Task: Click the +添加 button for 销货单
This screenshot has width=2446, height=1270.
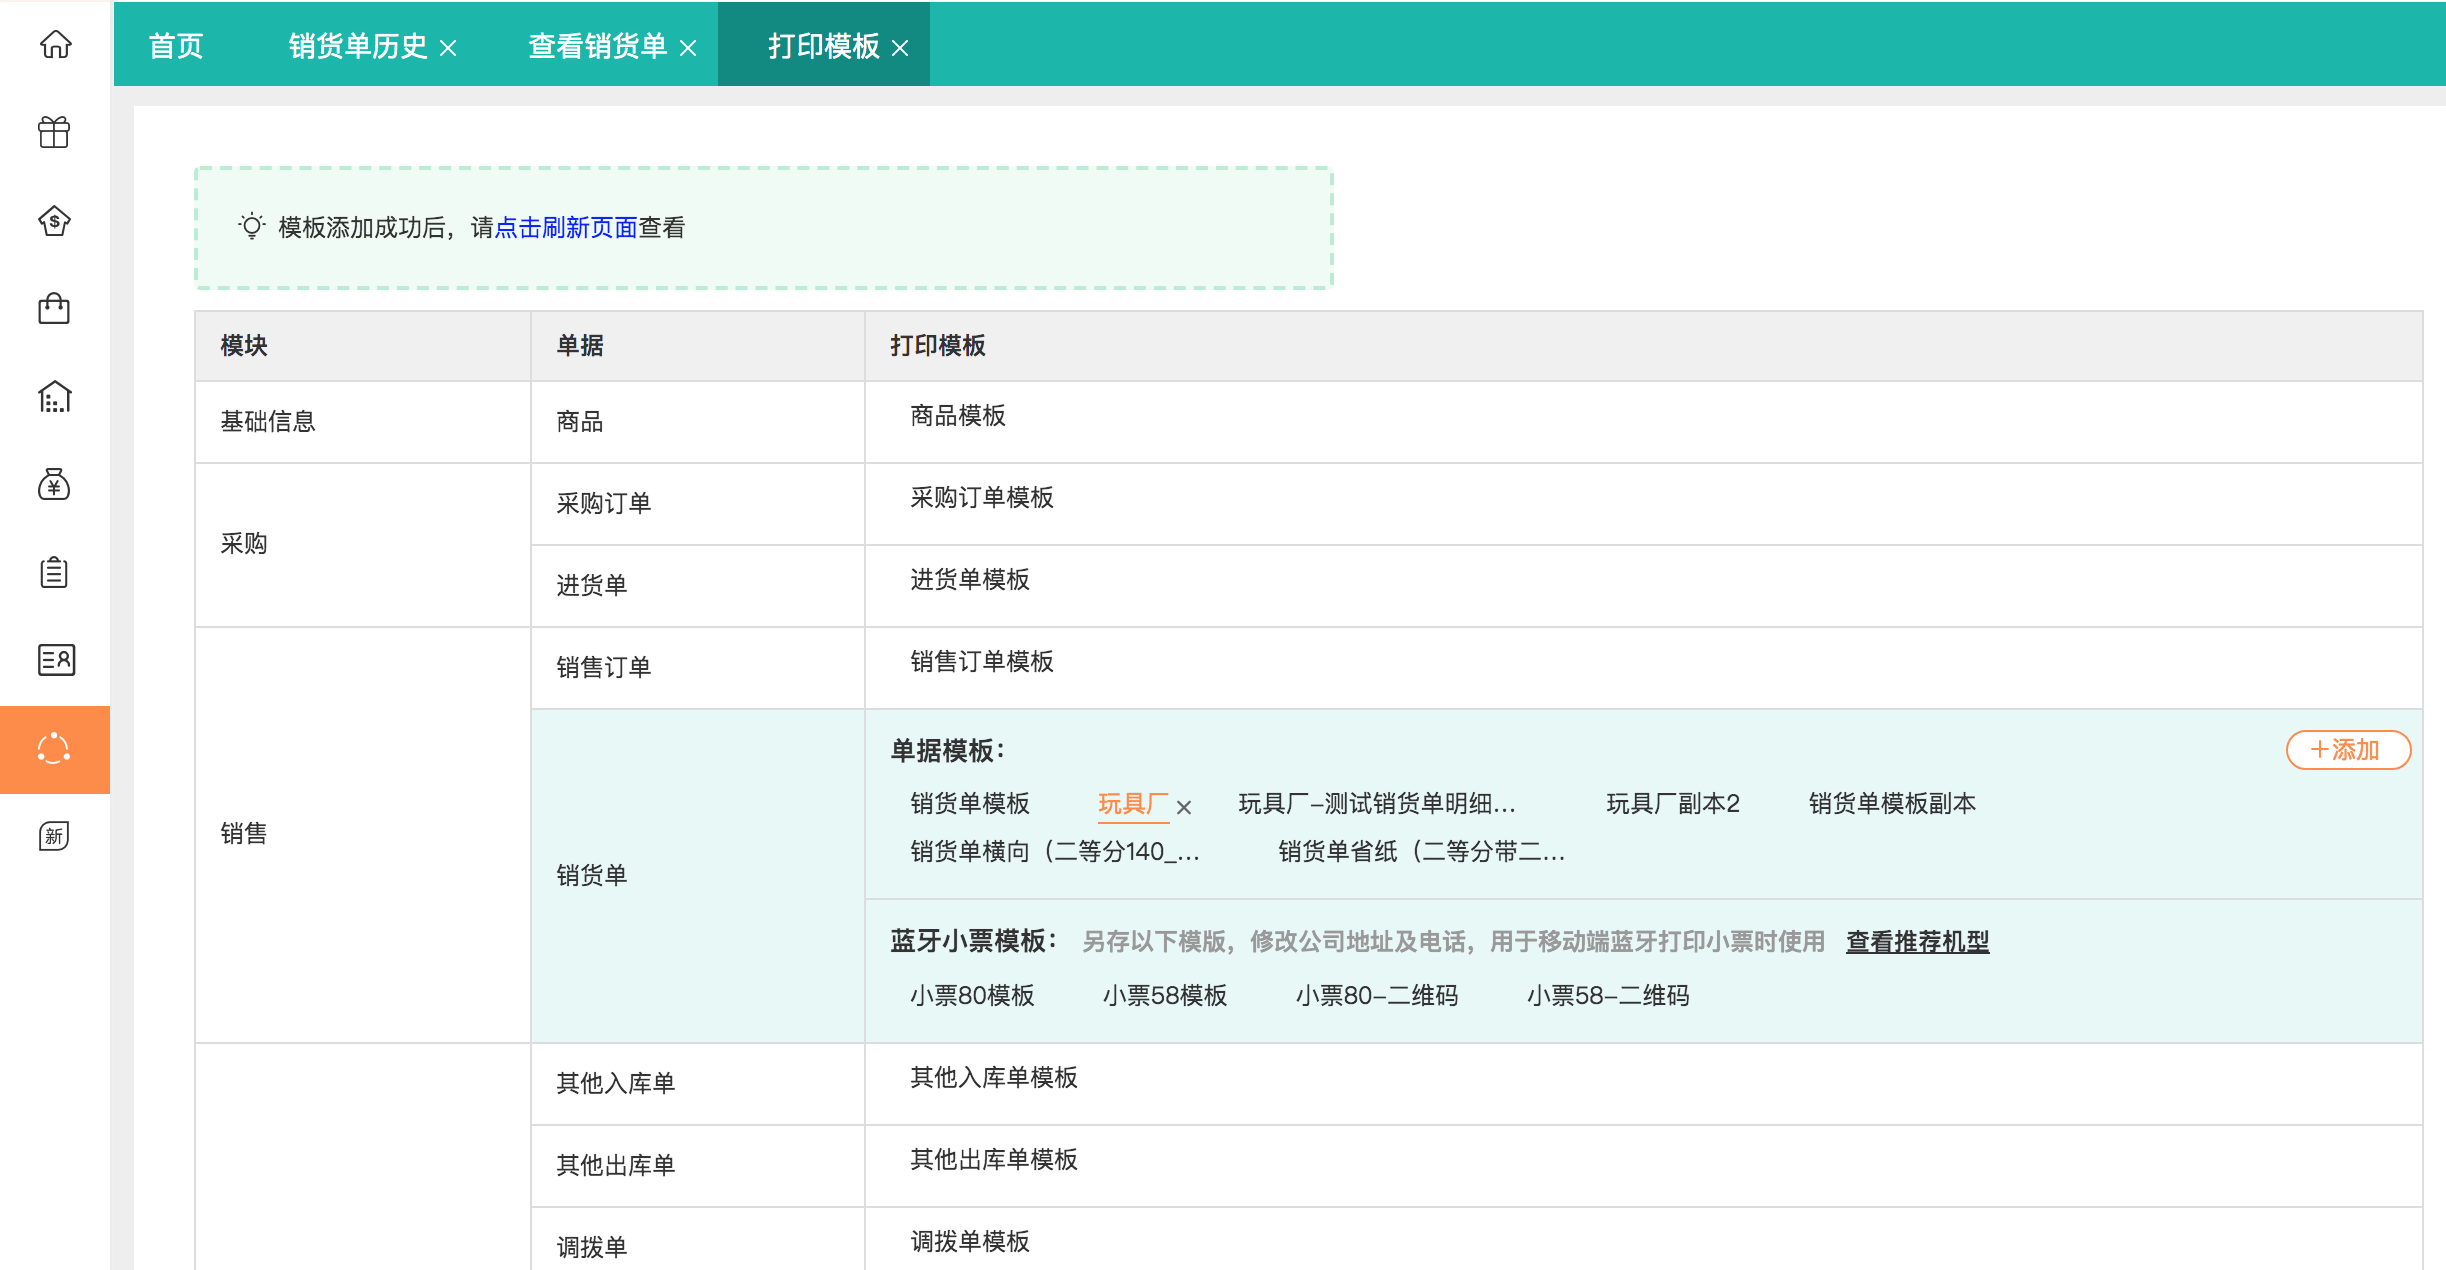Action: (2342, 747)
